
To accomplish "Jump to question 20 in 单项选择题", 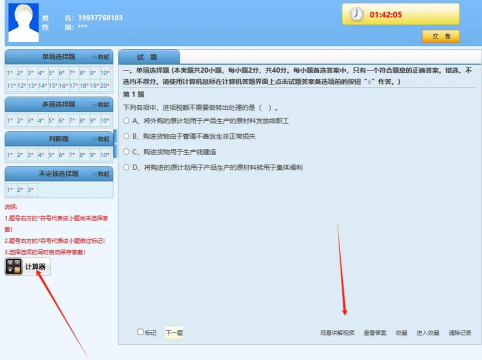I will pyautogui.click(x=105, y=86).
